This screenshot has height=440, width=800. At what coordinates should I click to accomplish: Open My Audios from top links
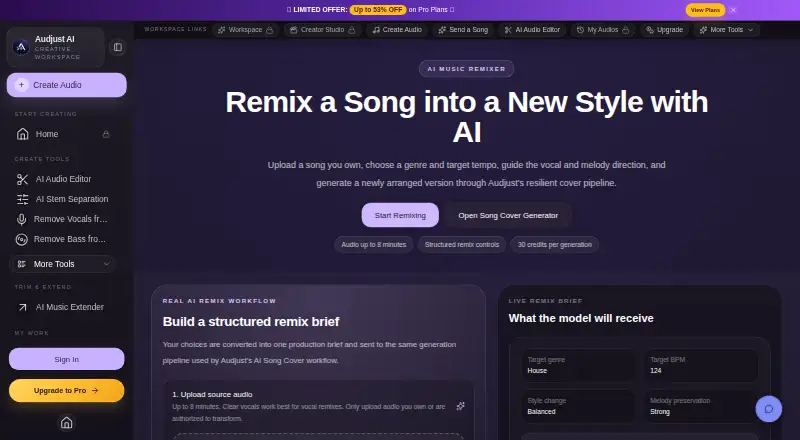tap(603, 30)
